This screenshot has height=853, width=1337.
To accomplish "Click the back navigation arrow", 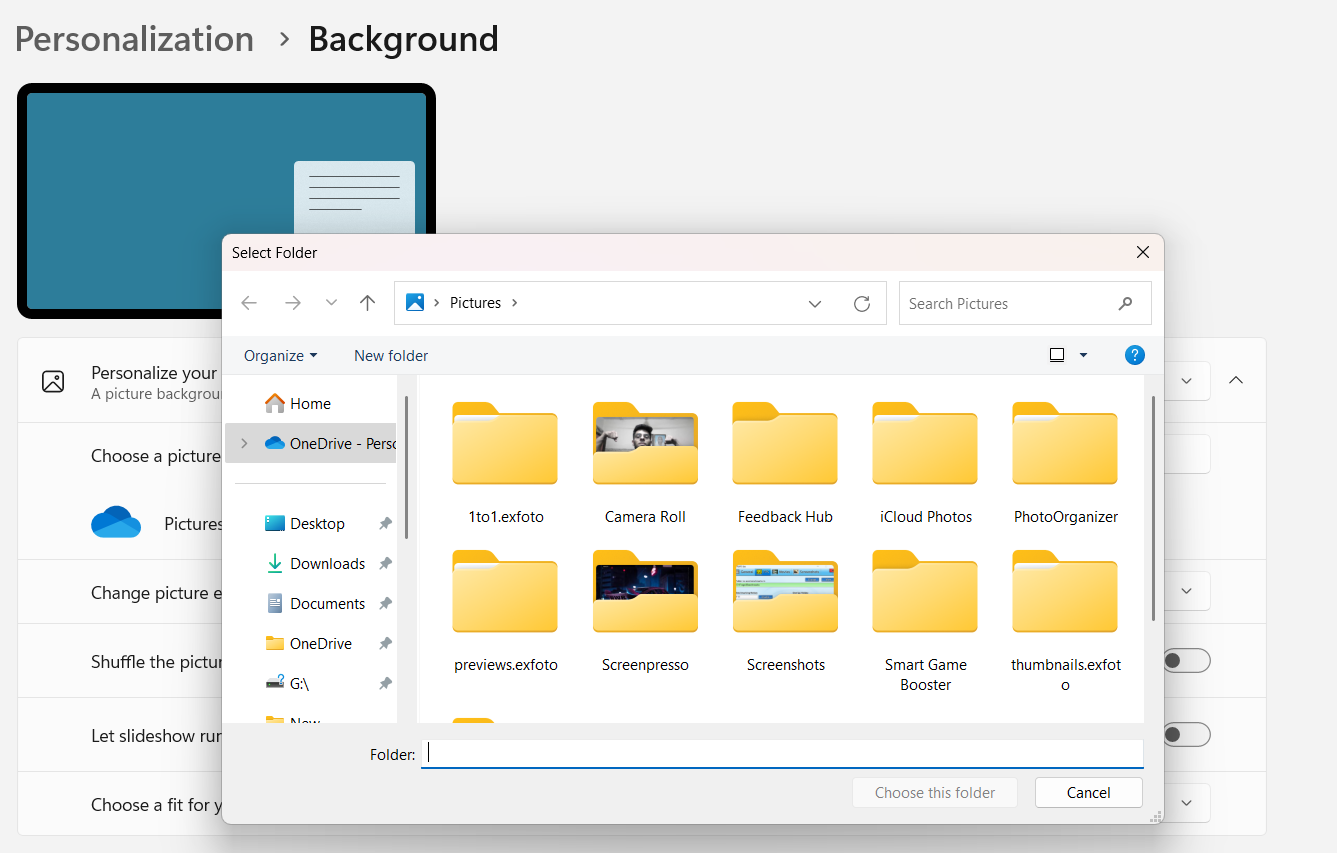I will [x=249, y=303].
